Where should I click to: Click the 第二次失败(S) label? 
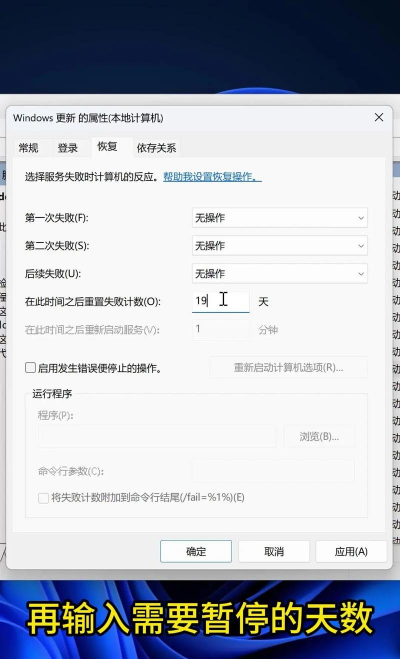[x=57, y=246]
